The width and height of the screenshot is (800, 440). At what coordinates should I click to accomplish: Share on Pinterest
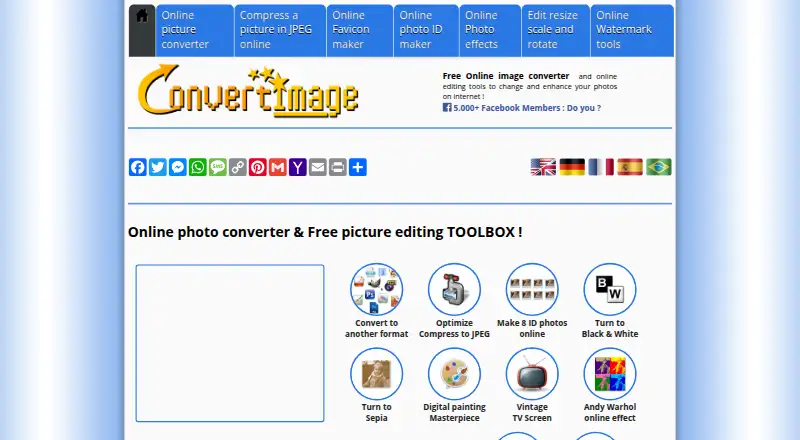pos(258,167)
